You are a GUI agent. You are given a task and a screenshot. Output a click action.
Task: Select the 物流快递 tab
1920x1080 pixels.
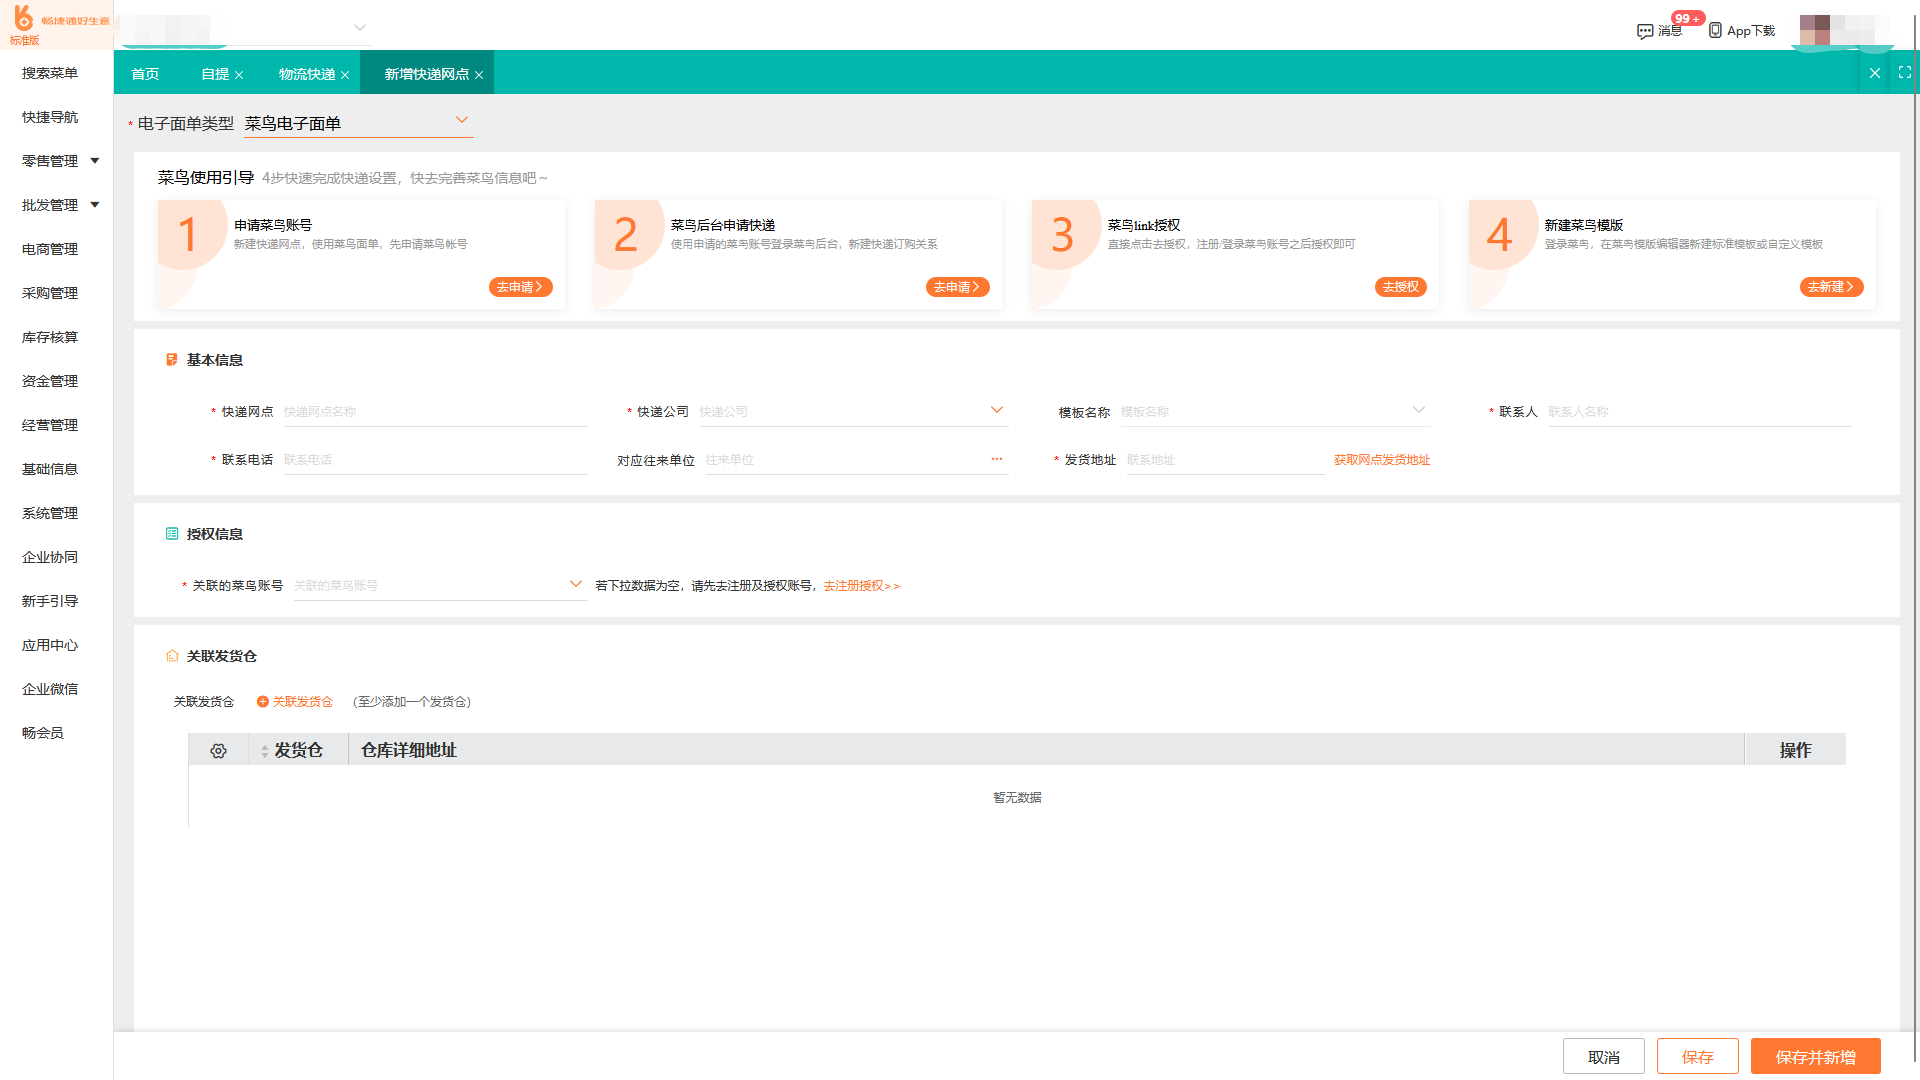307,73
